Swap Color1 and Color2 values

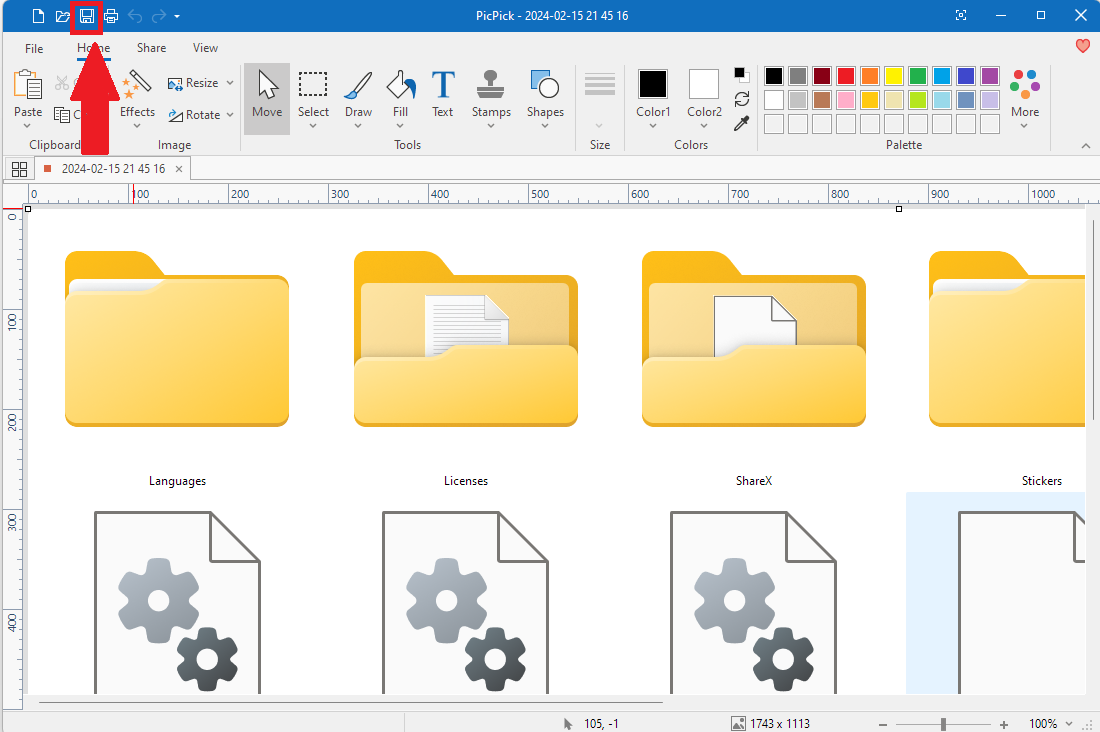(742, 100)
